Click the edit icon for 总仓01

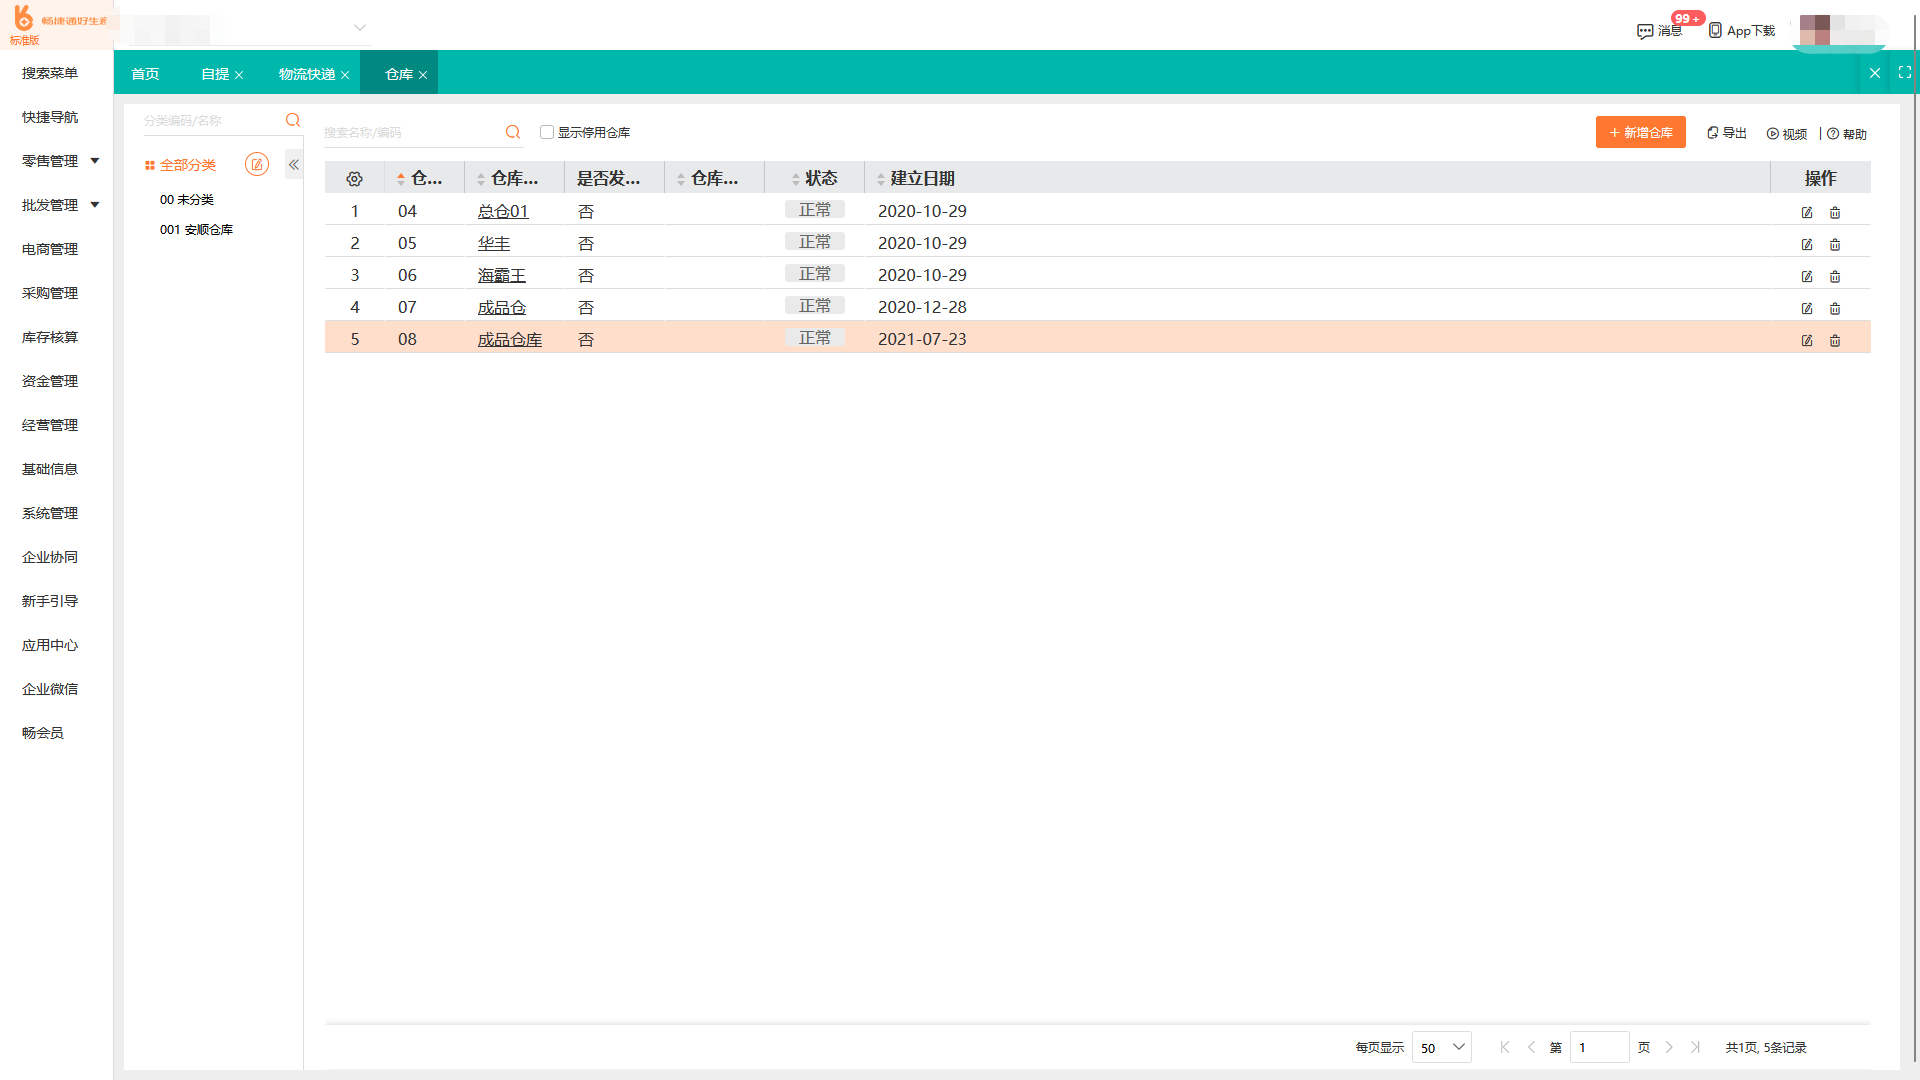[x=1807, y=211]
